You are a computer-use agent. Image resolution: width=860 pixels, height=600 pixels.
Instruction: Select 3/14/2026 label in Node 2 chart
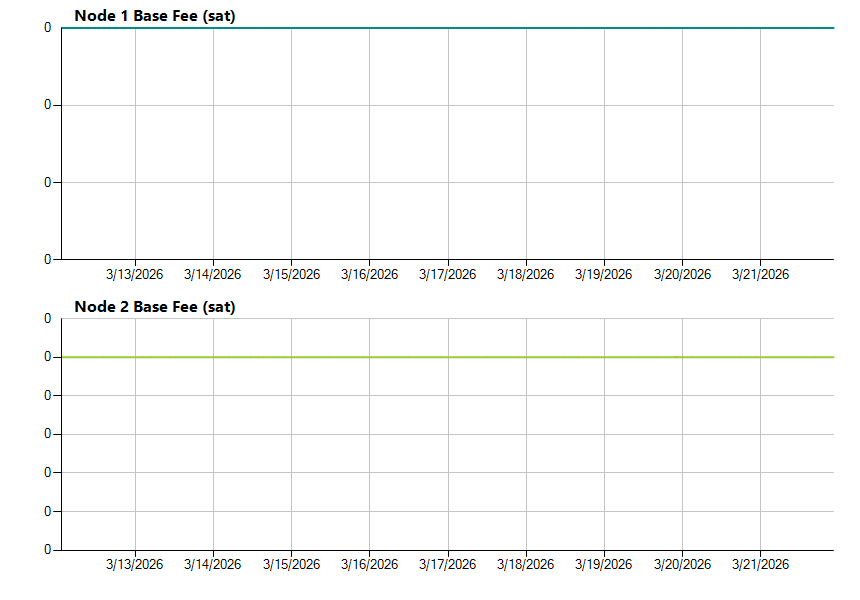coord(213,565)
